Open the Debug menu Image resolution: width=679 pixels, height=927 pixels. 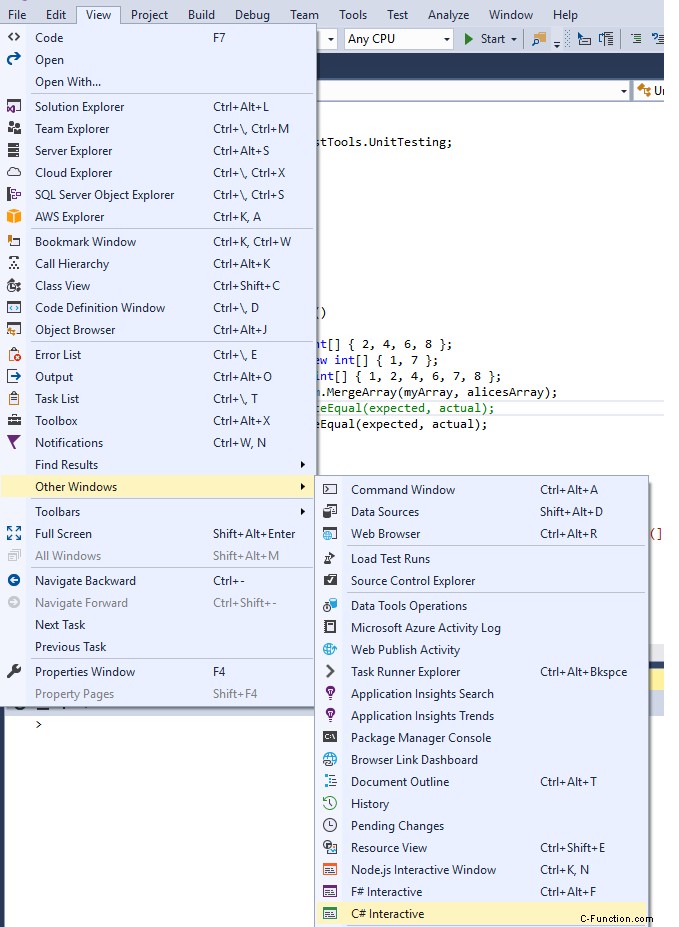coord(252,15)
